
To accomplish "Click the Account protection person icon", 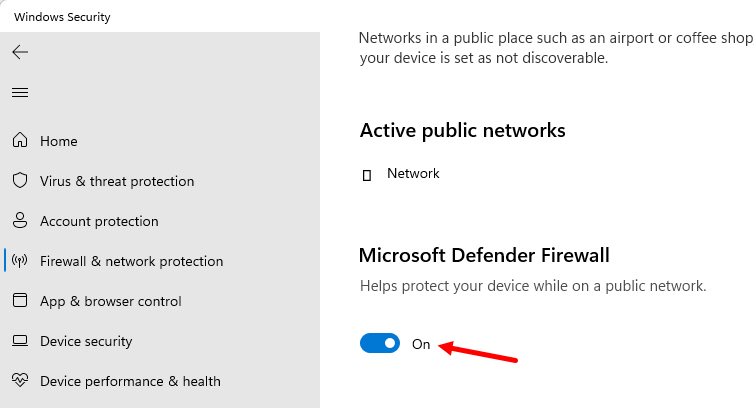I will click(20, 220).
